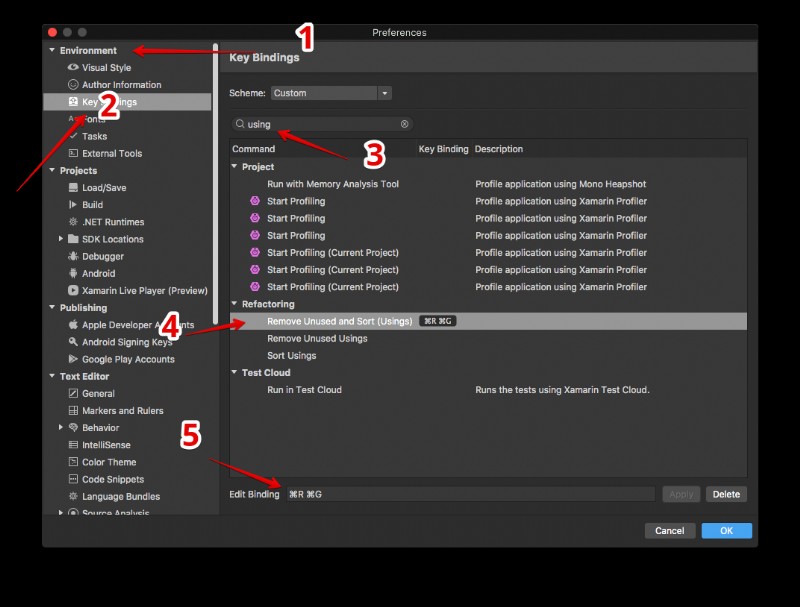Select the Android robot icon
Screen dimensions: 800x607
click(73, 273)
